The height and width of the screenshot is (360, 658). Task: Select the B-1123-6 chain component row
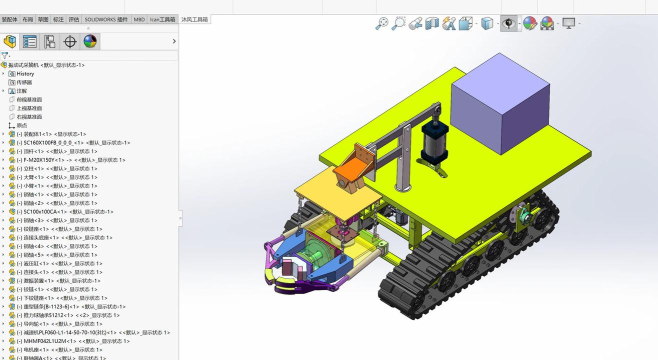pos(67,307)
